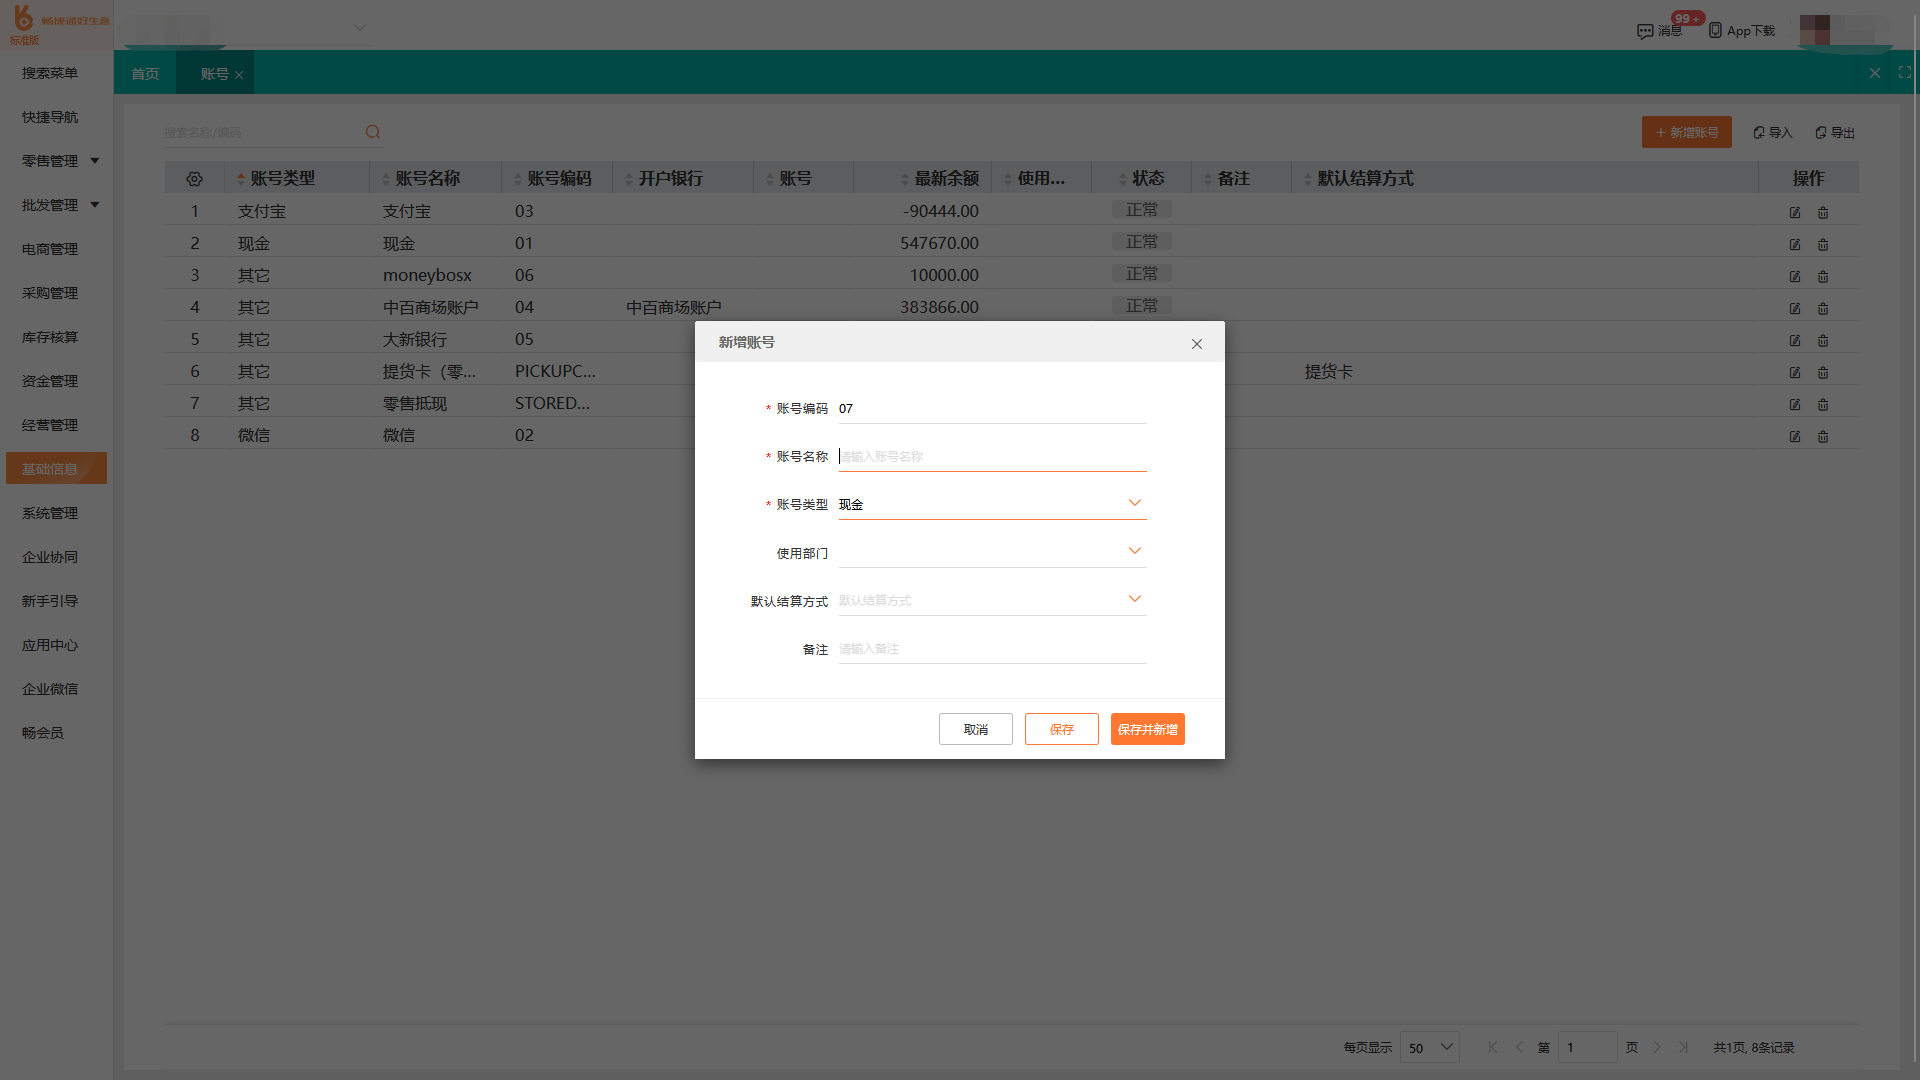1920x1080 pixels.
Task: Switch to 首页 tab
Action: point(144,73)
